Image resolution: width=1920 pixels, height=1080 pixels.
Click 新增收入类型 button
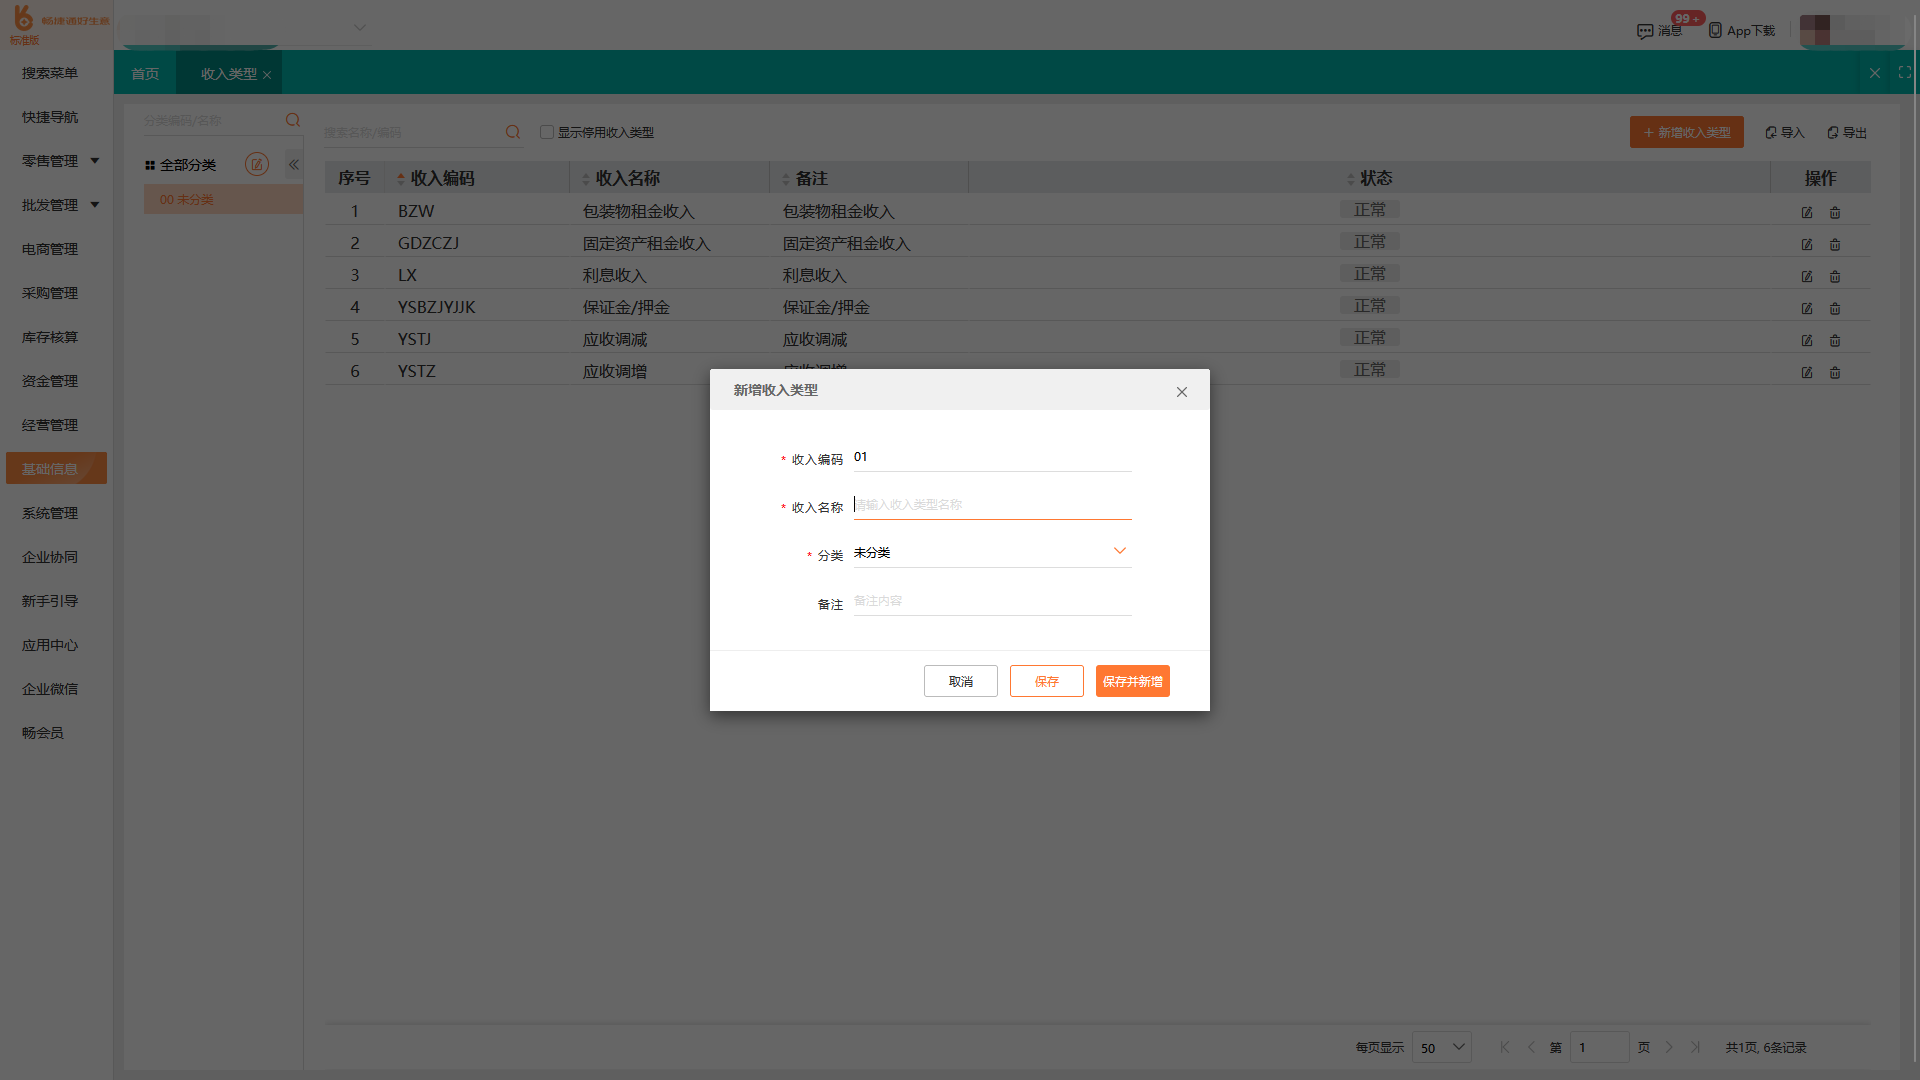coord(1688,132)
